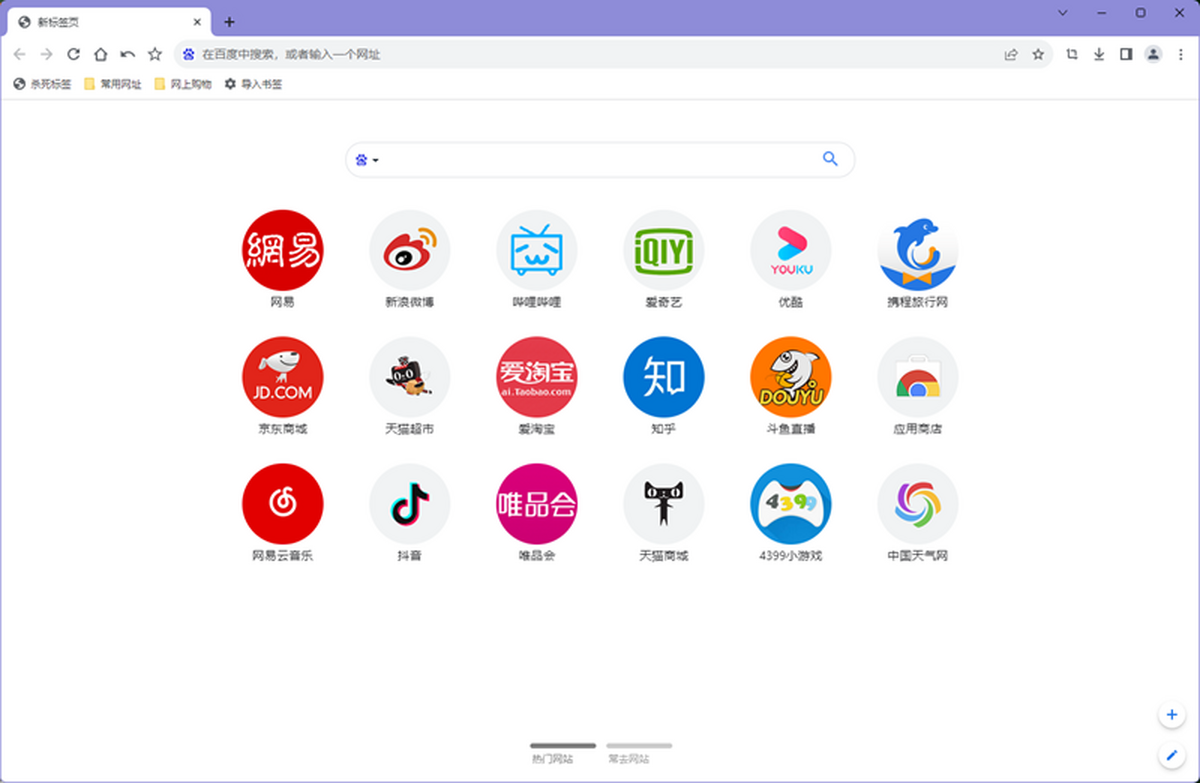Visit 4399小游戏 via its icon
This screenshot has height=783, width=1200.
791,505
